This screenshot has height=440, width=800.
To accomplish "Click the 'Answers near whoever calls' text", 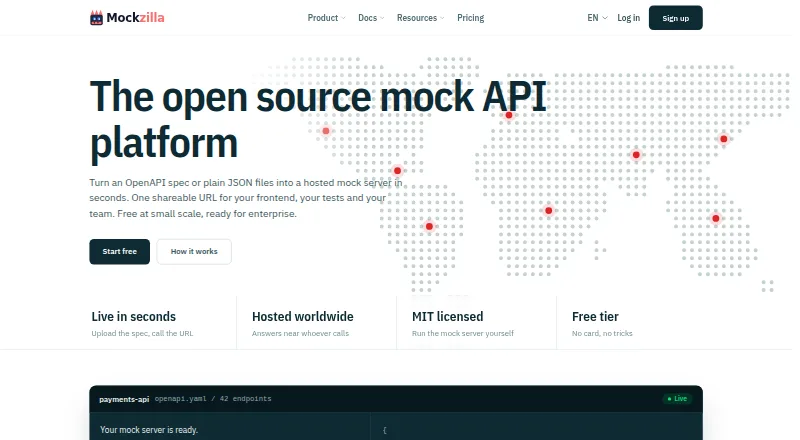I will [300, 333].
